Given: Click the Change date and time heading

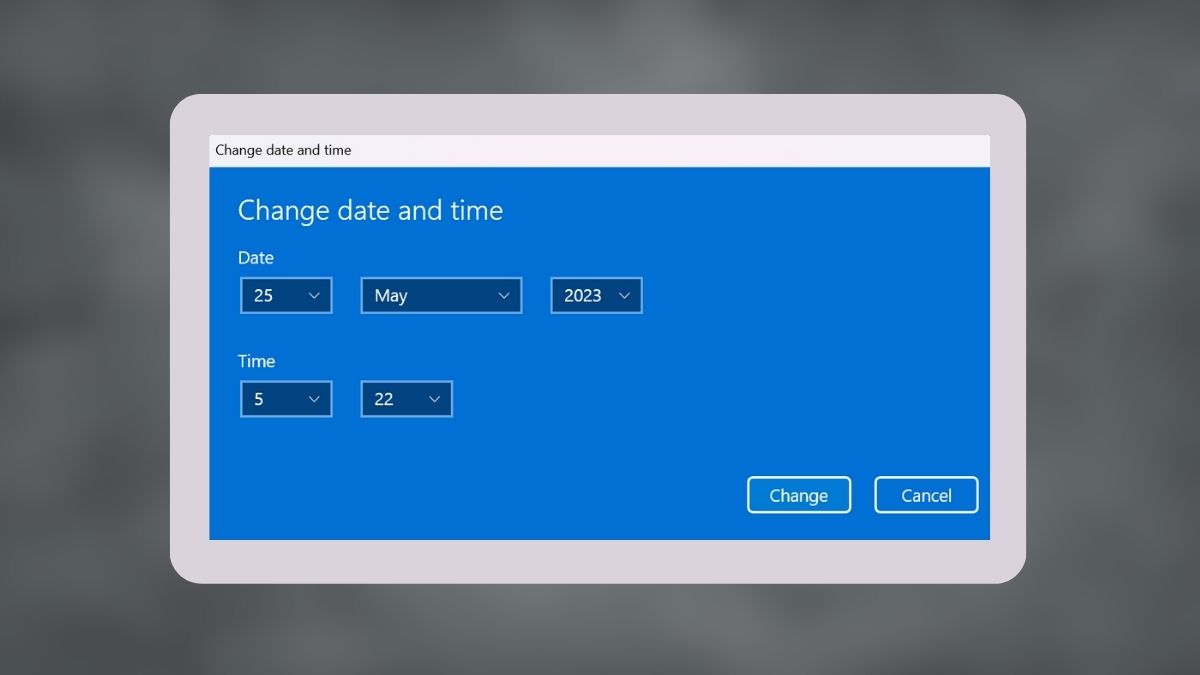Looking at the screenshot, I should pyautogui.click(x=370, y=210).
